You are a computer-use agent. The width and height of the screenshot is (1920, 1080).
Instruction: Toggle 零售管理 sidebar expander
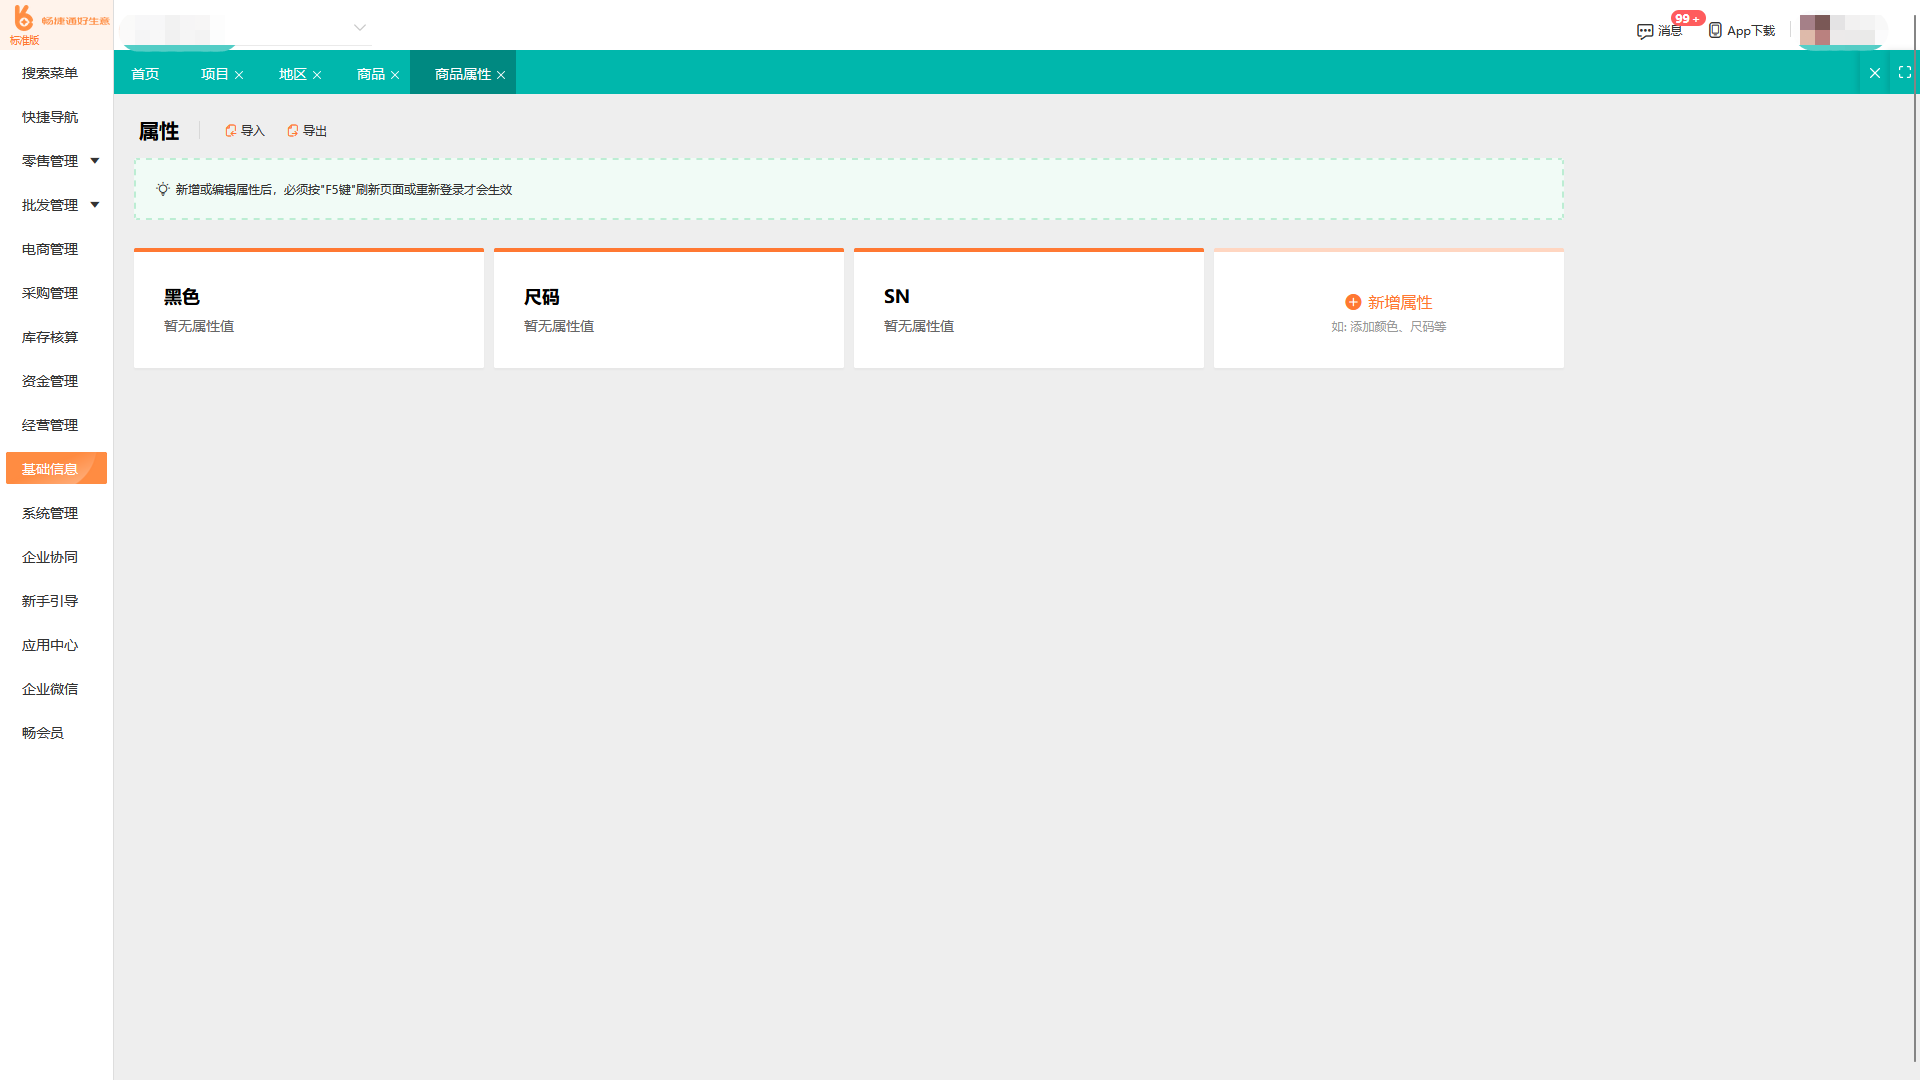click(94, 161)
